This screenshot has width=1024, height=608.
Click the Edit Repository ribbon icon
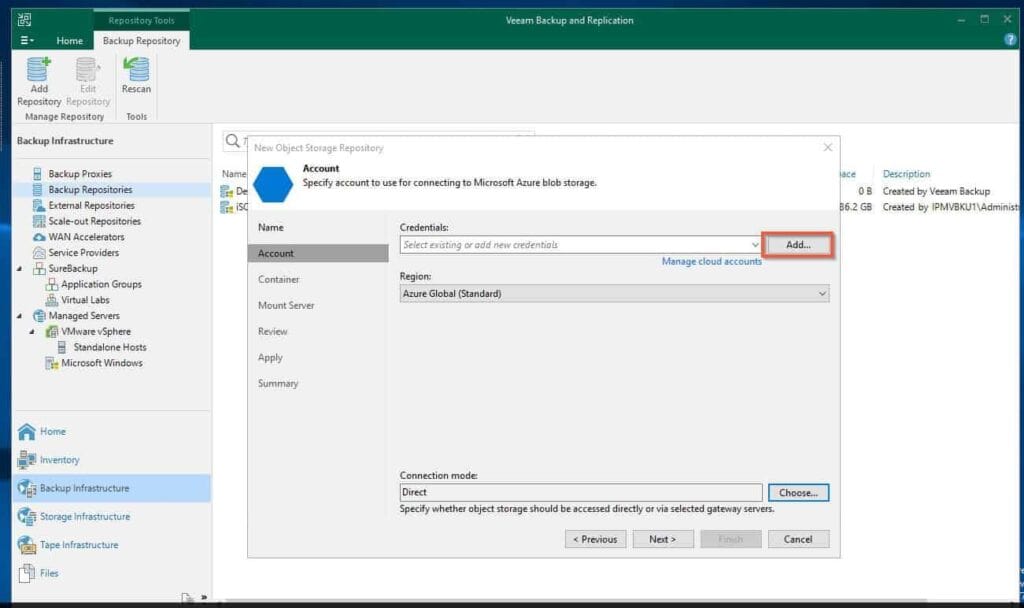[88, 82]
